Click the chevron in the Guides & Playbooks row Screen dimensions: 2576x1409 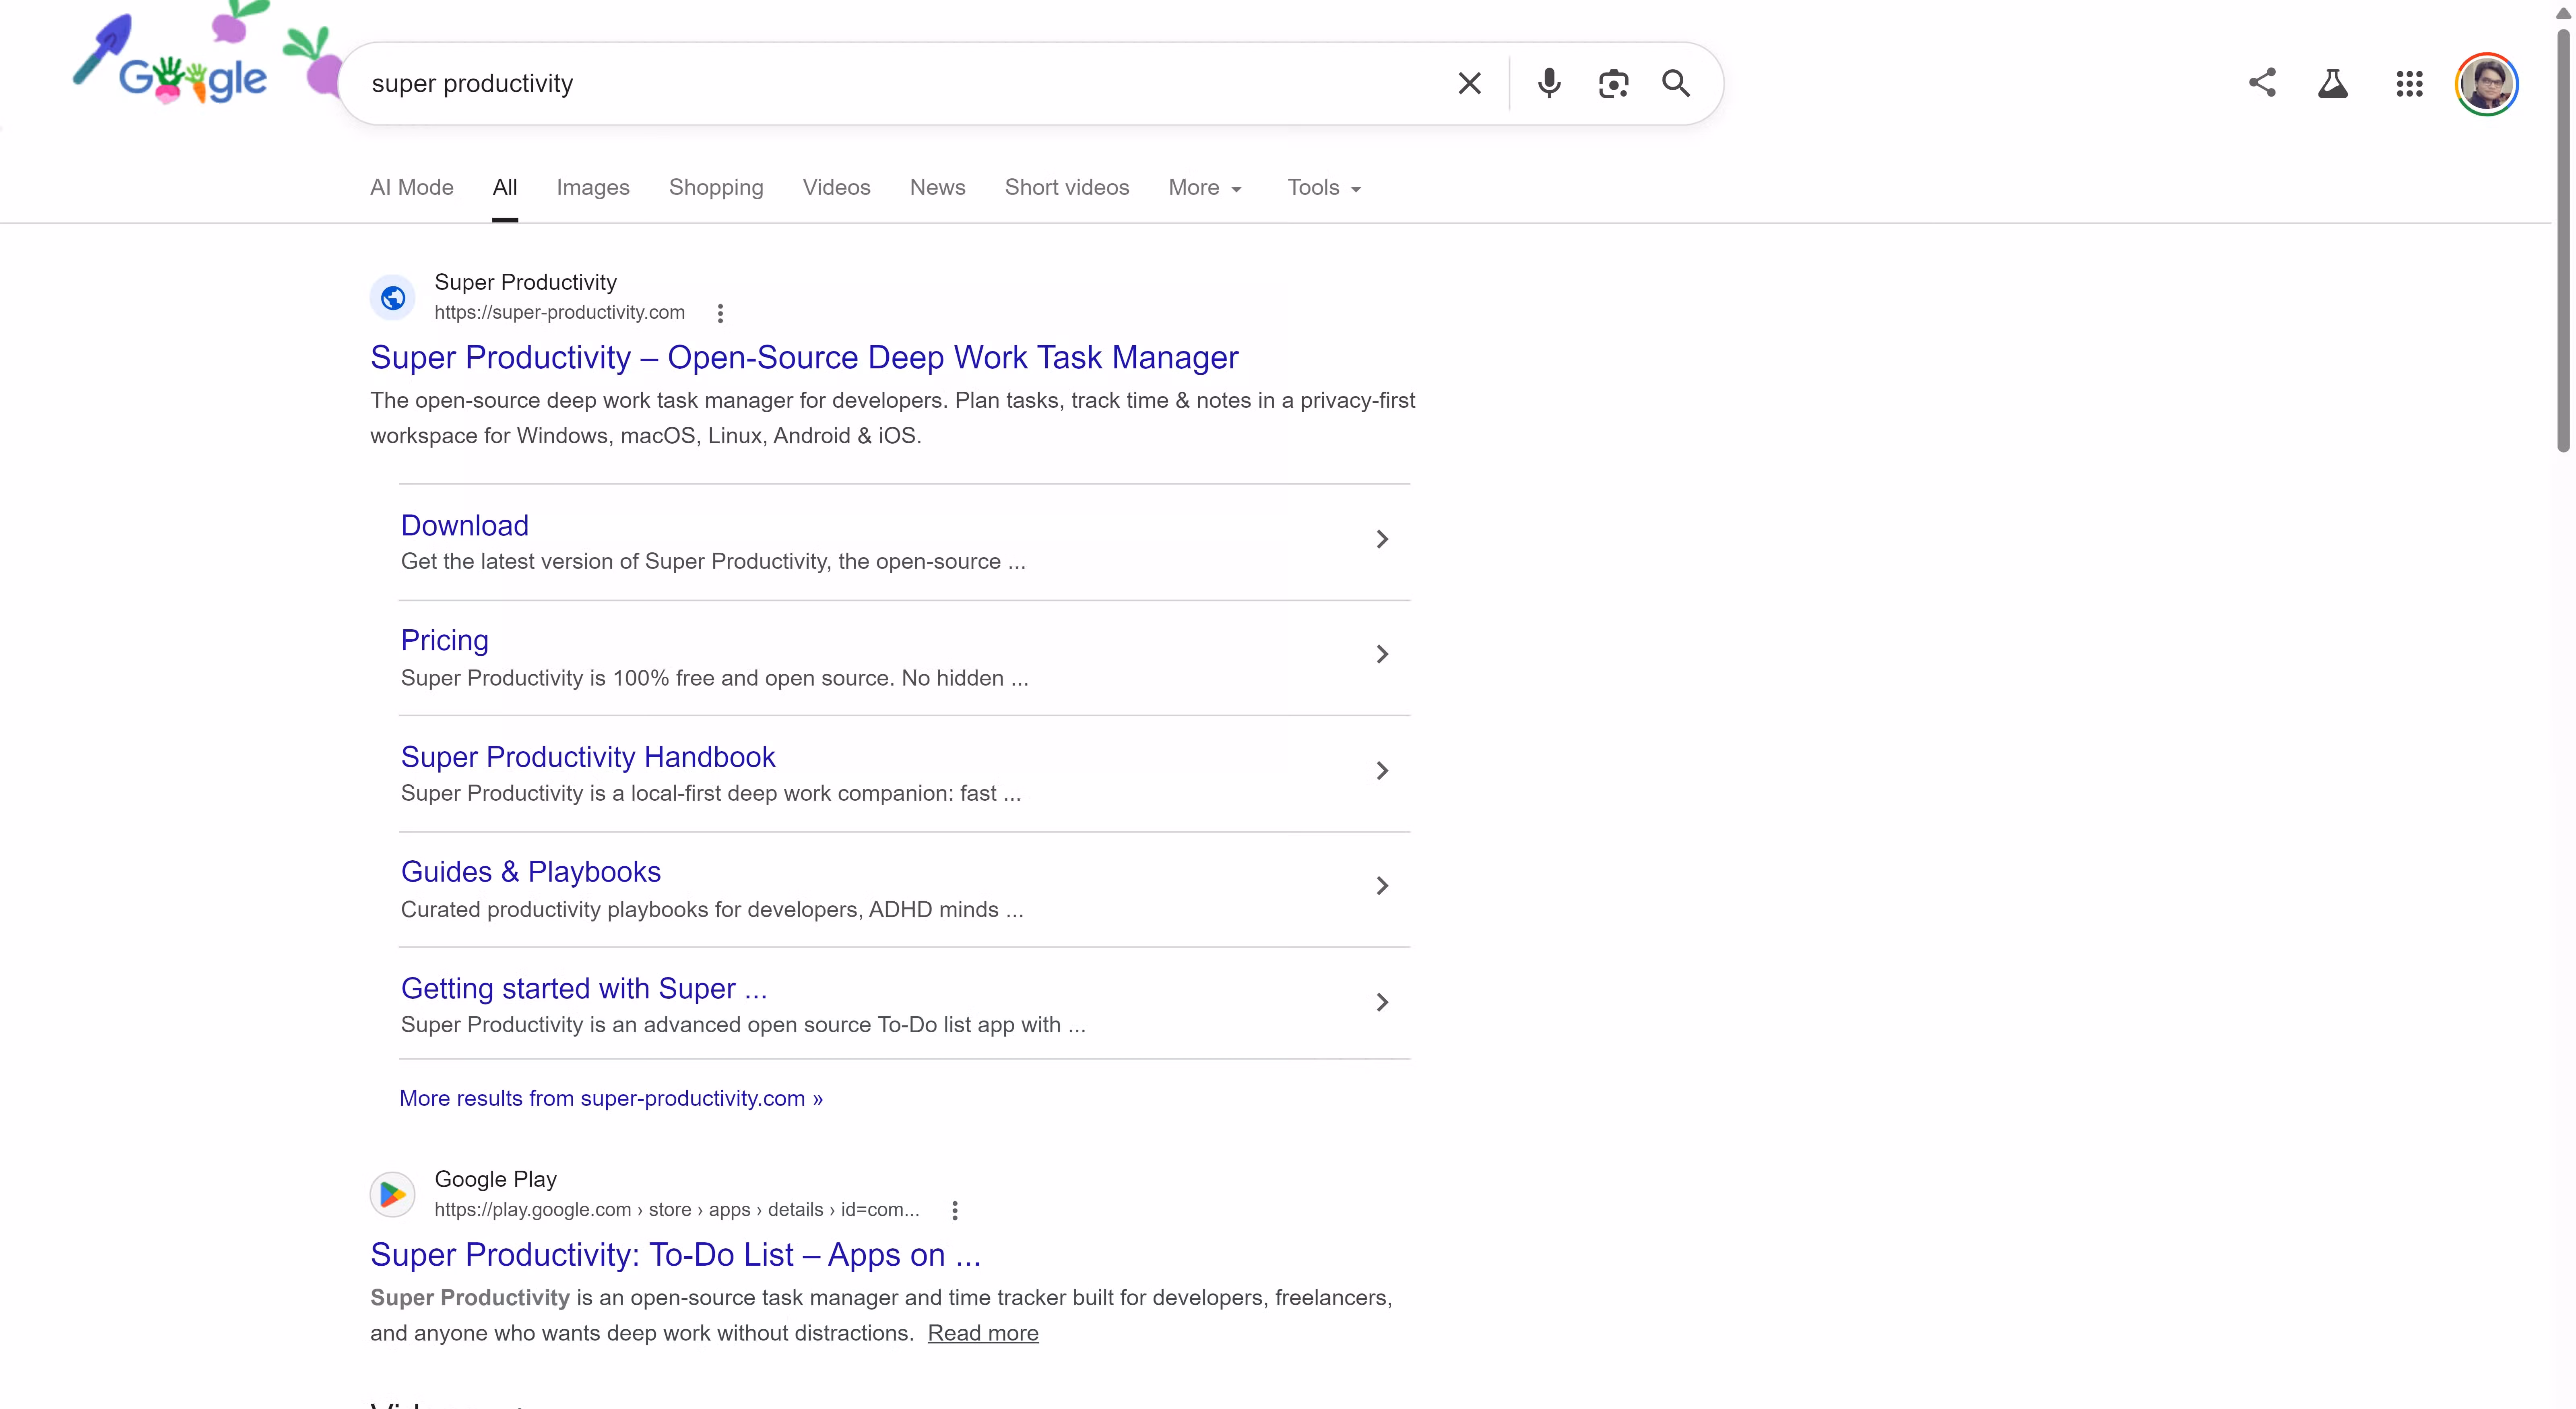tap(1382, 887)
